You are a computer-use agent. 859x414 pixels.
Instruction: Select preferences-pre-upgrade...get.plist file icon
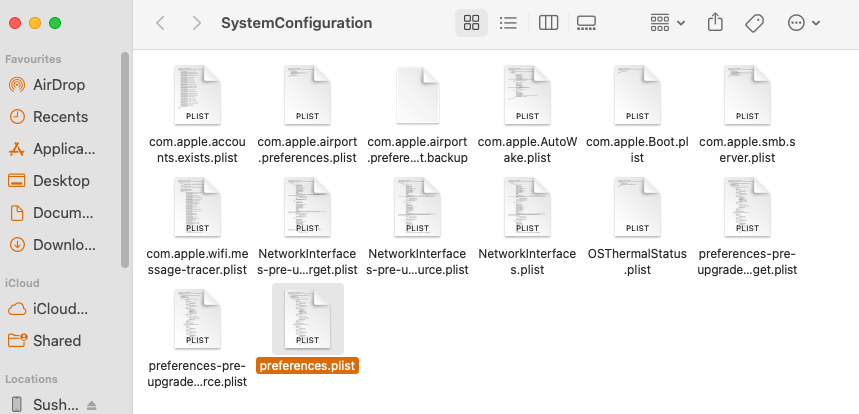pos(747,207)
